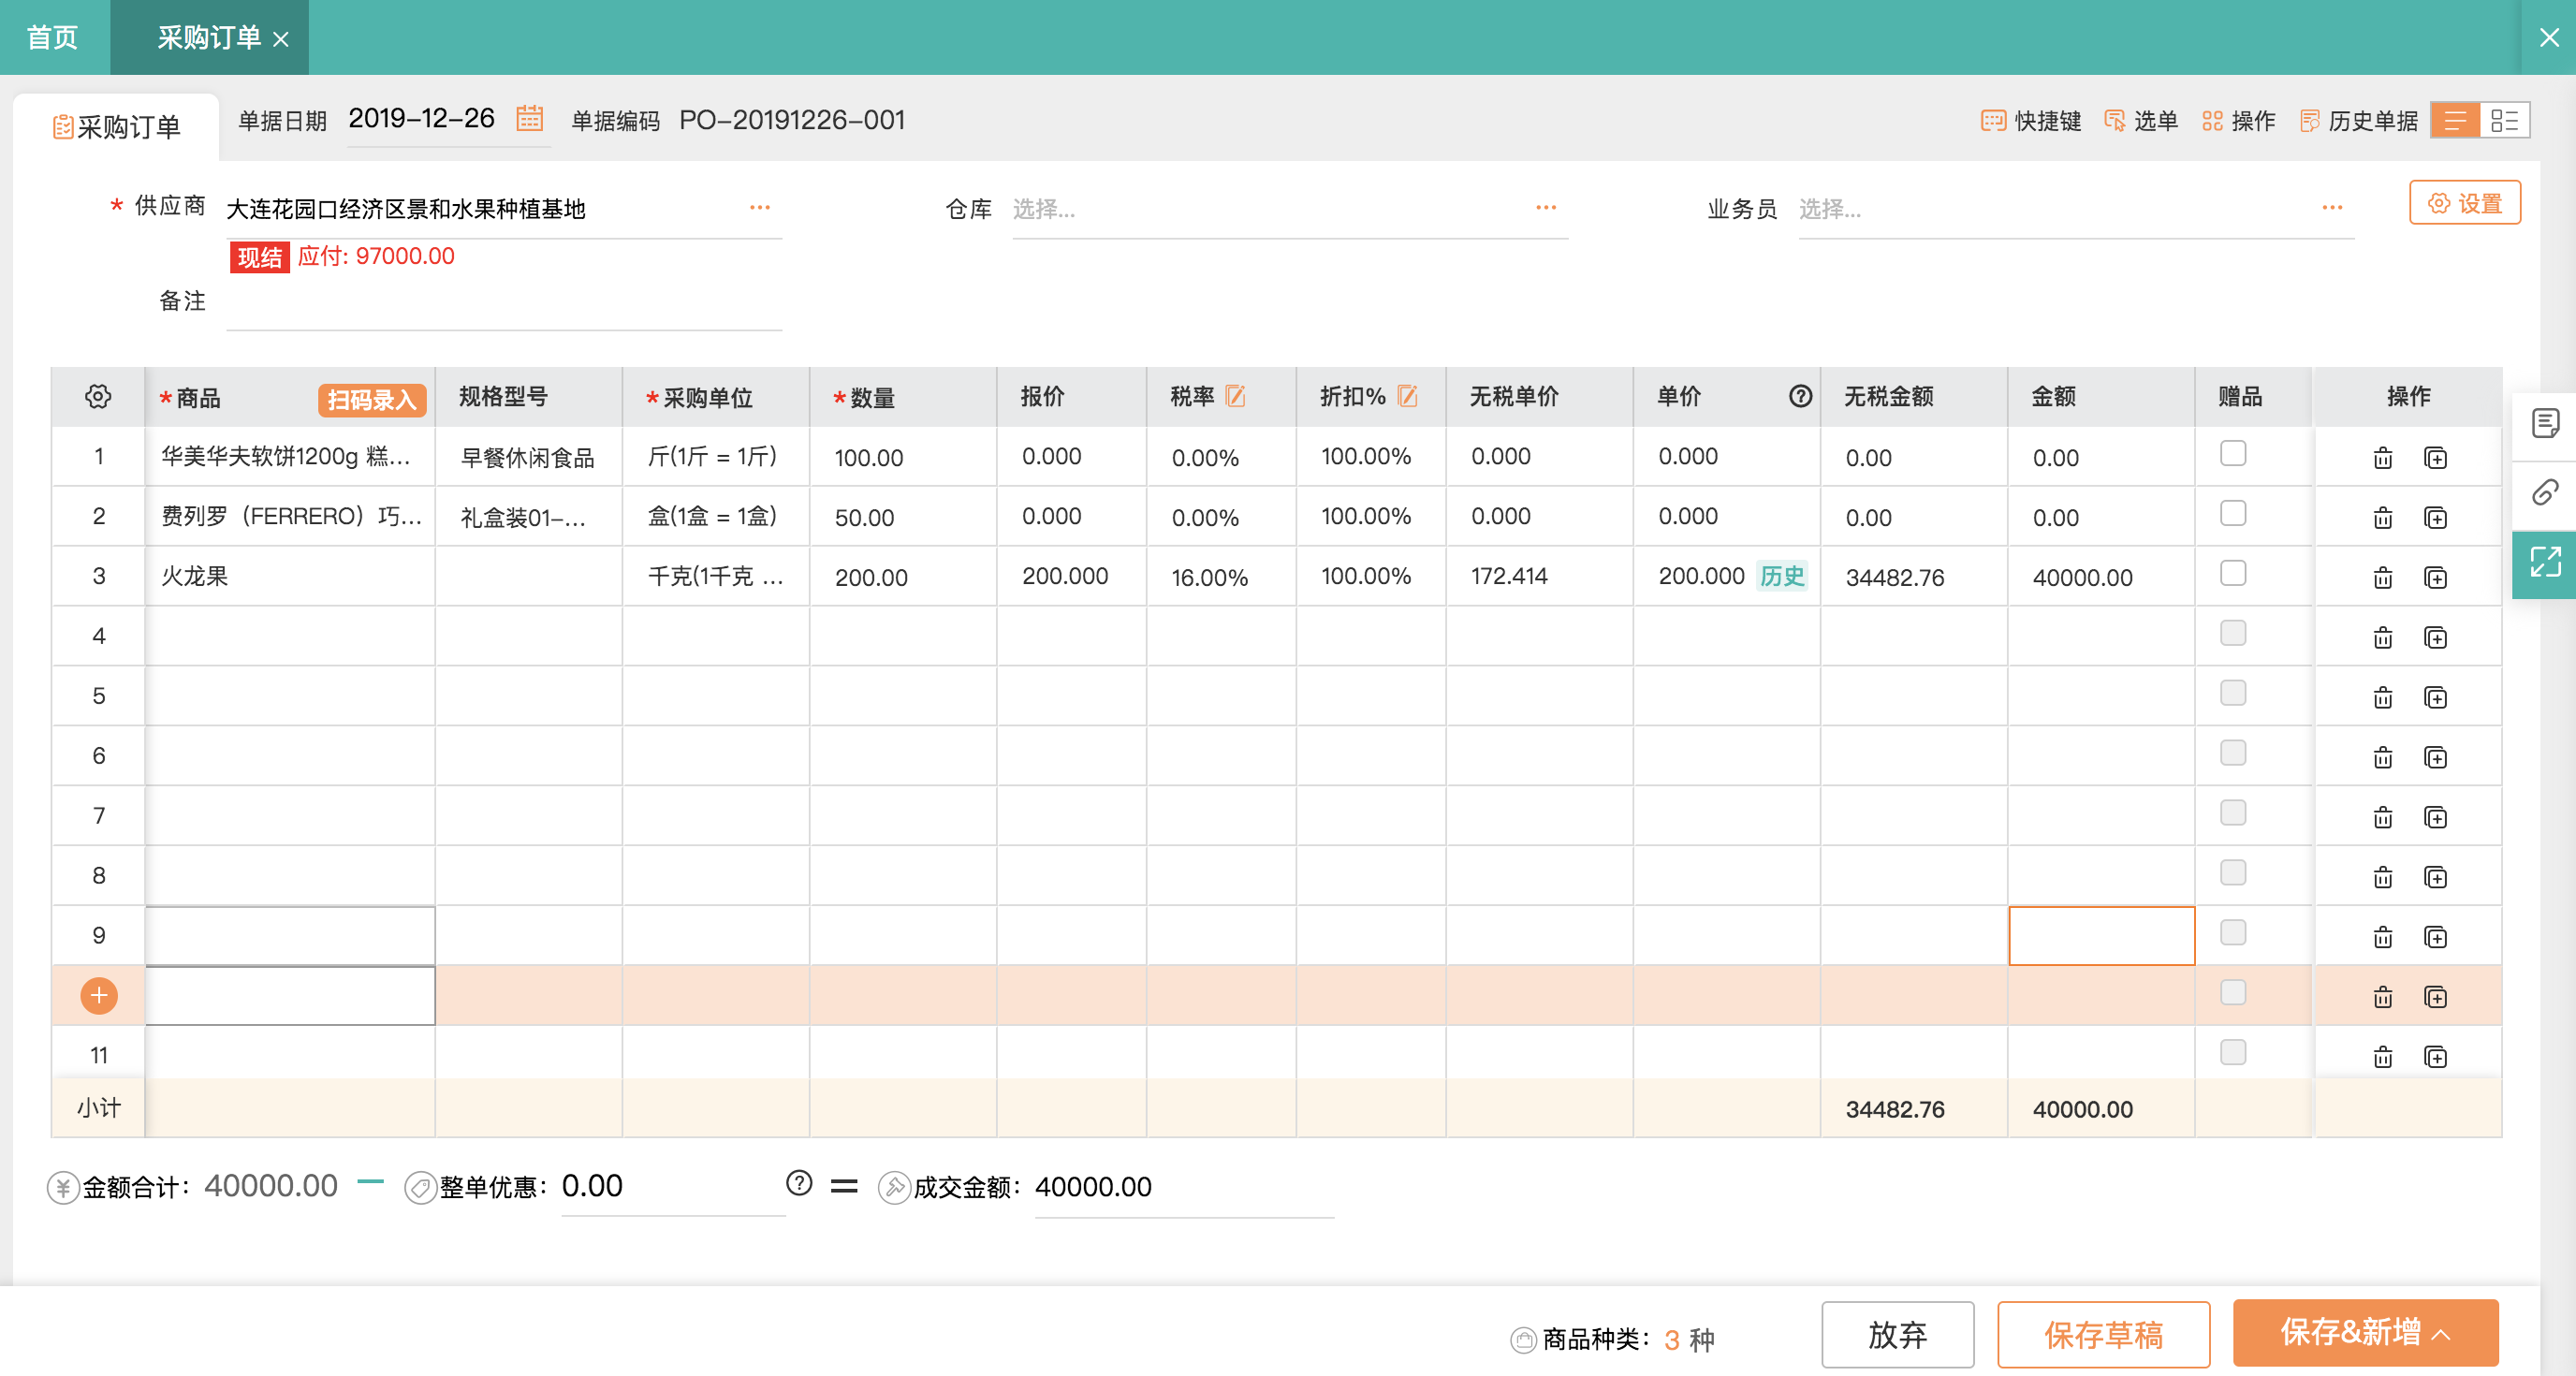Click the 放弃 button
This screenshot has width=2576, height=1376.
1898,1328
